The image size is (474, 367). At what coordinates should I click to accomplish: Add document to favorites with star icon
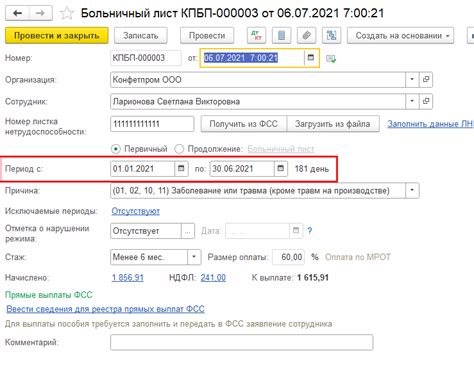(66, 13)
